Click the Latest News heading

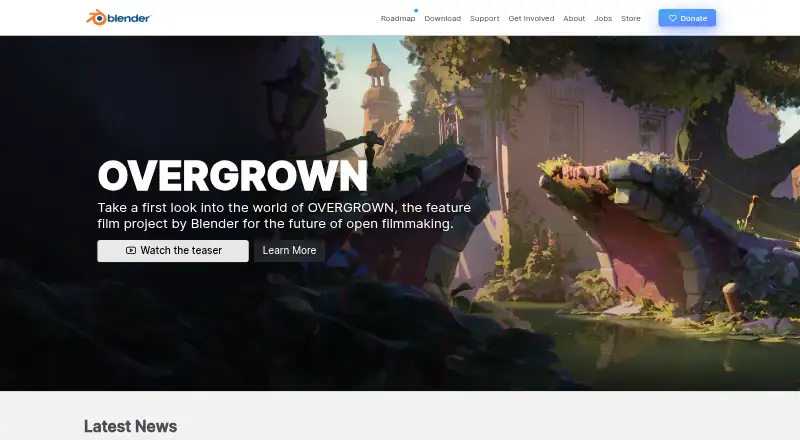[x=131, y=426]
